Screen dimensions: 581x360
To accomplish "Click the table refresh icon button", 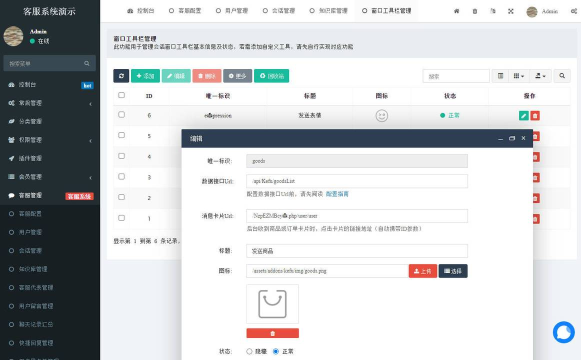I will coord(121,76).
